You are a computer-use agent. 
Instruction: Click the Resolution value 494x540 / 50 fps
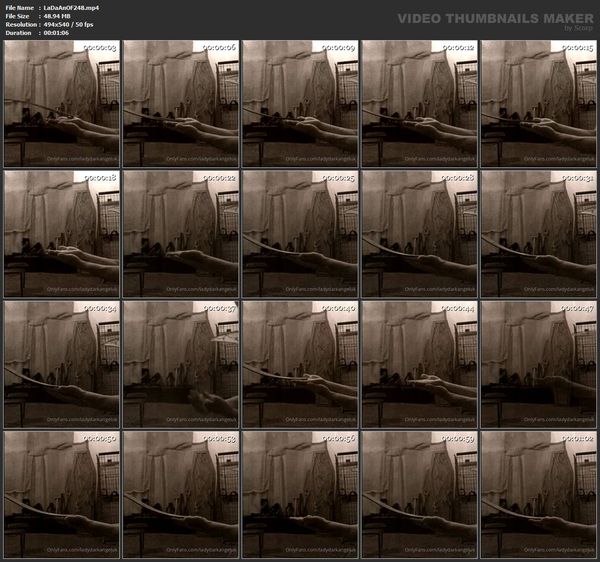tap(75, 24)
